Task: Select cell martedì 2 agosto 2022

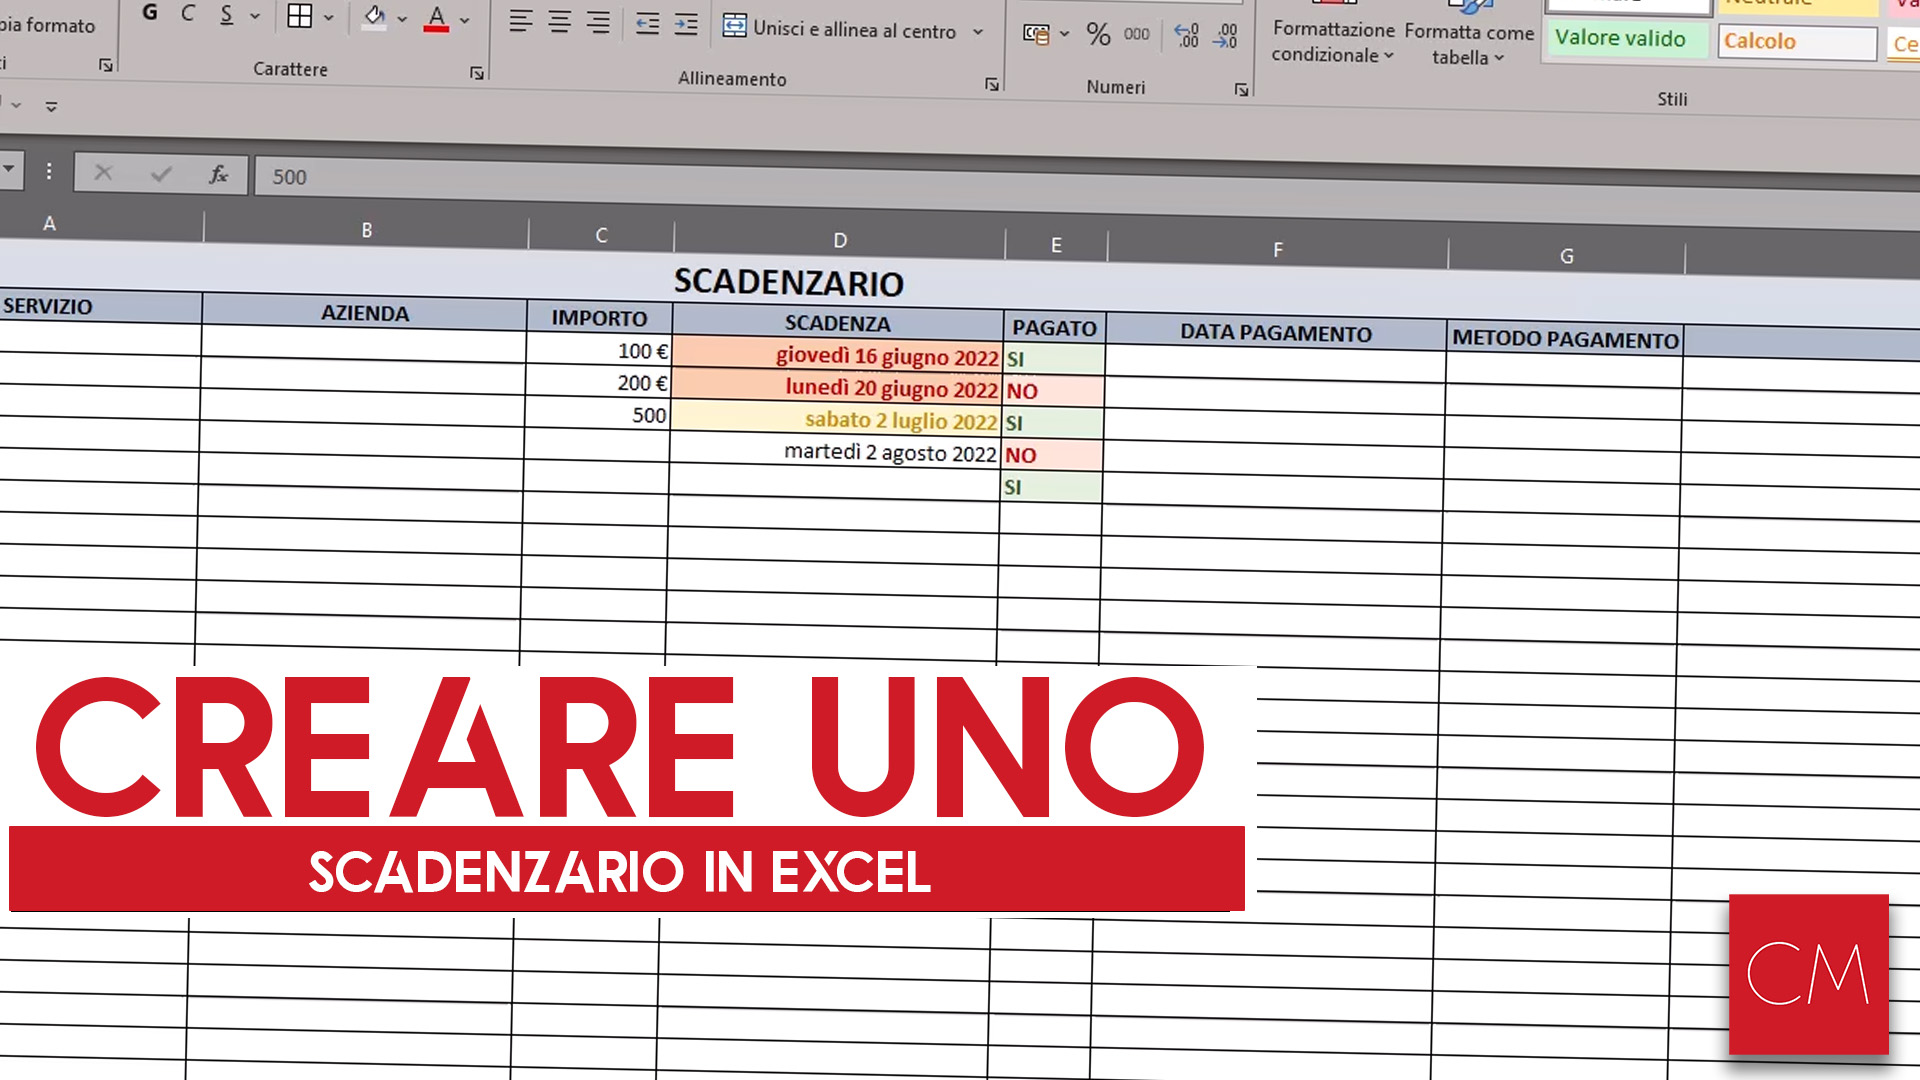Action: click(x=835, y=452)
